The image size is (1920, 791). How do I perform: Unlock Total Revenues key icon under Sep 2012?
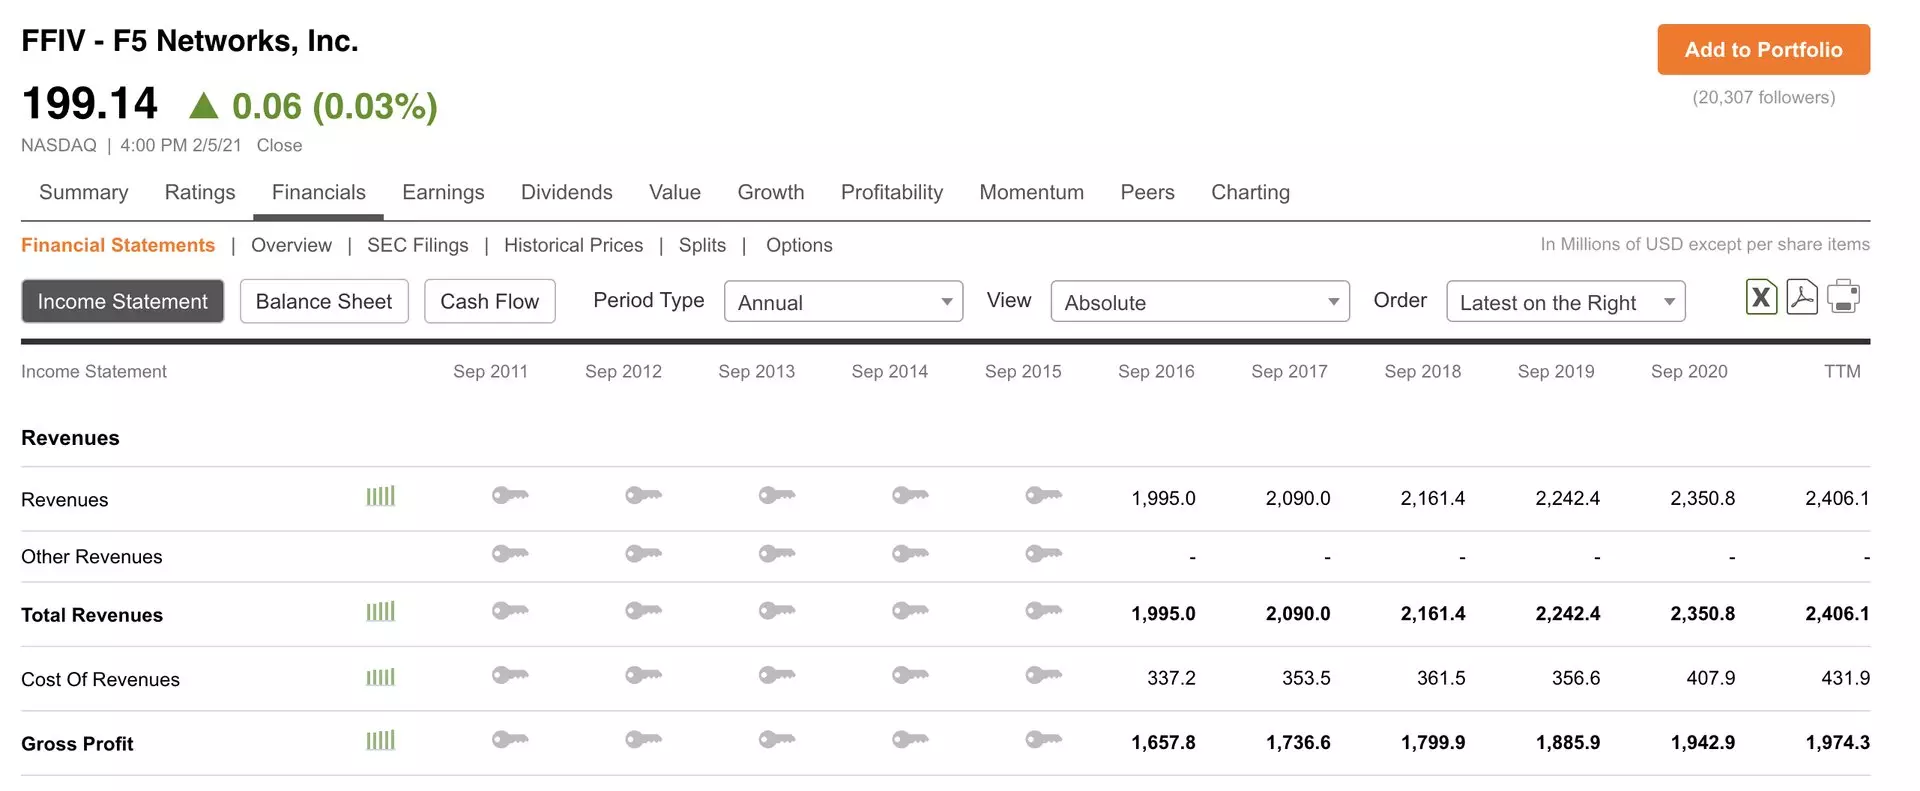[x=643, y=610]
